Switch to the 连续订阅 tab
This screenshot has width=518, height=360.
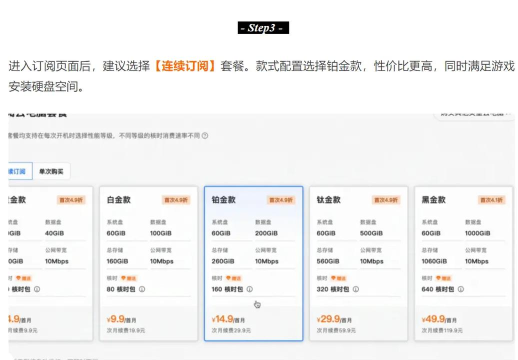(20, 171)
